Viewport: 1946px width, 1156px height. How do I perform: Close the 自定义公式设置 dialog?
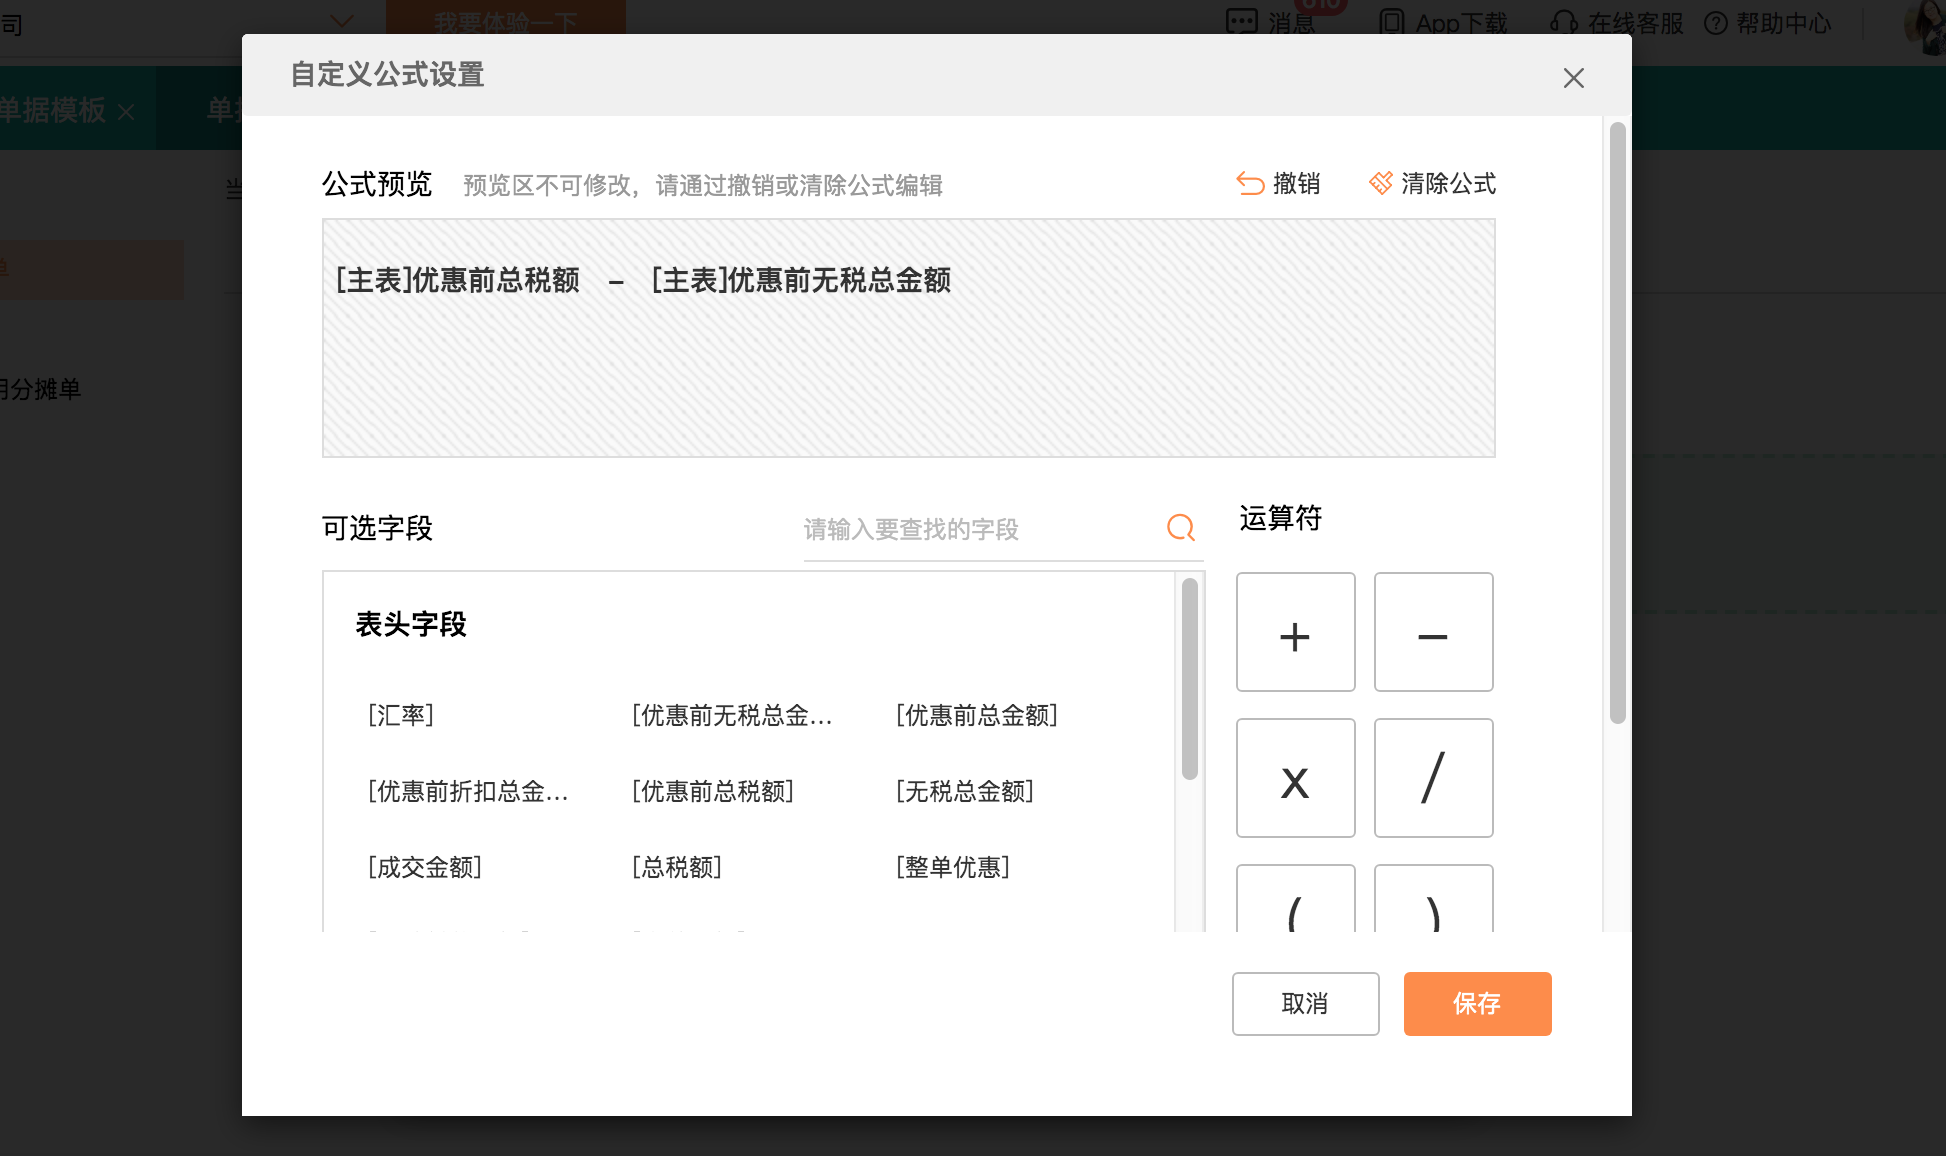point(1573,77)
